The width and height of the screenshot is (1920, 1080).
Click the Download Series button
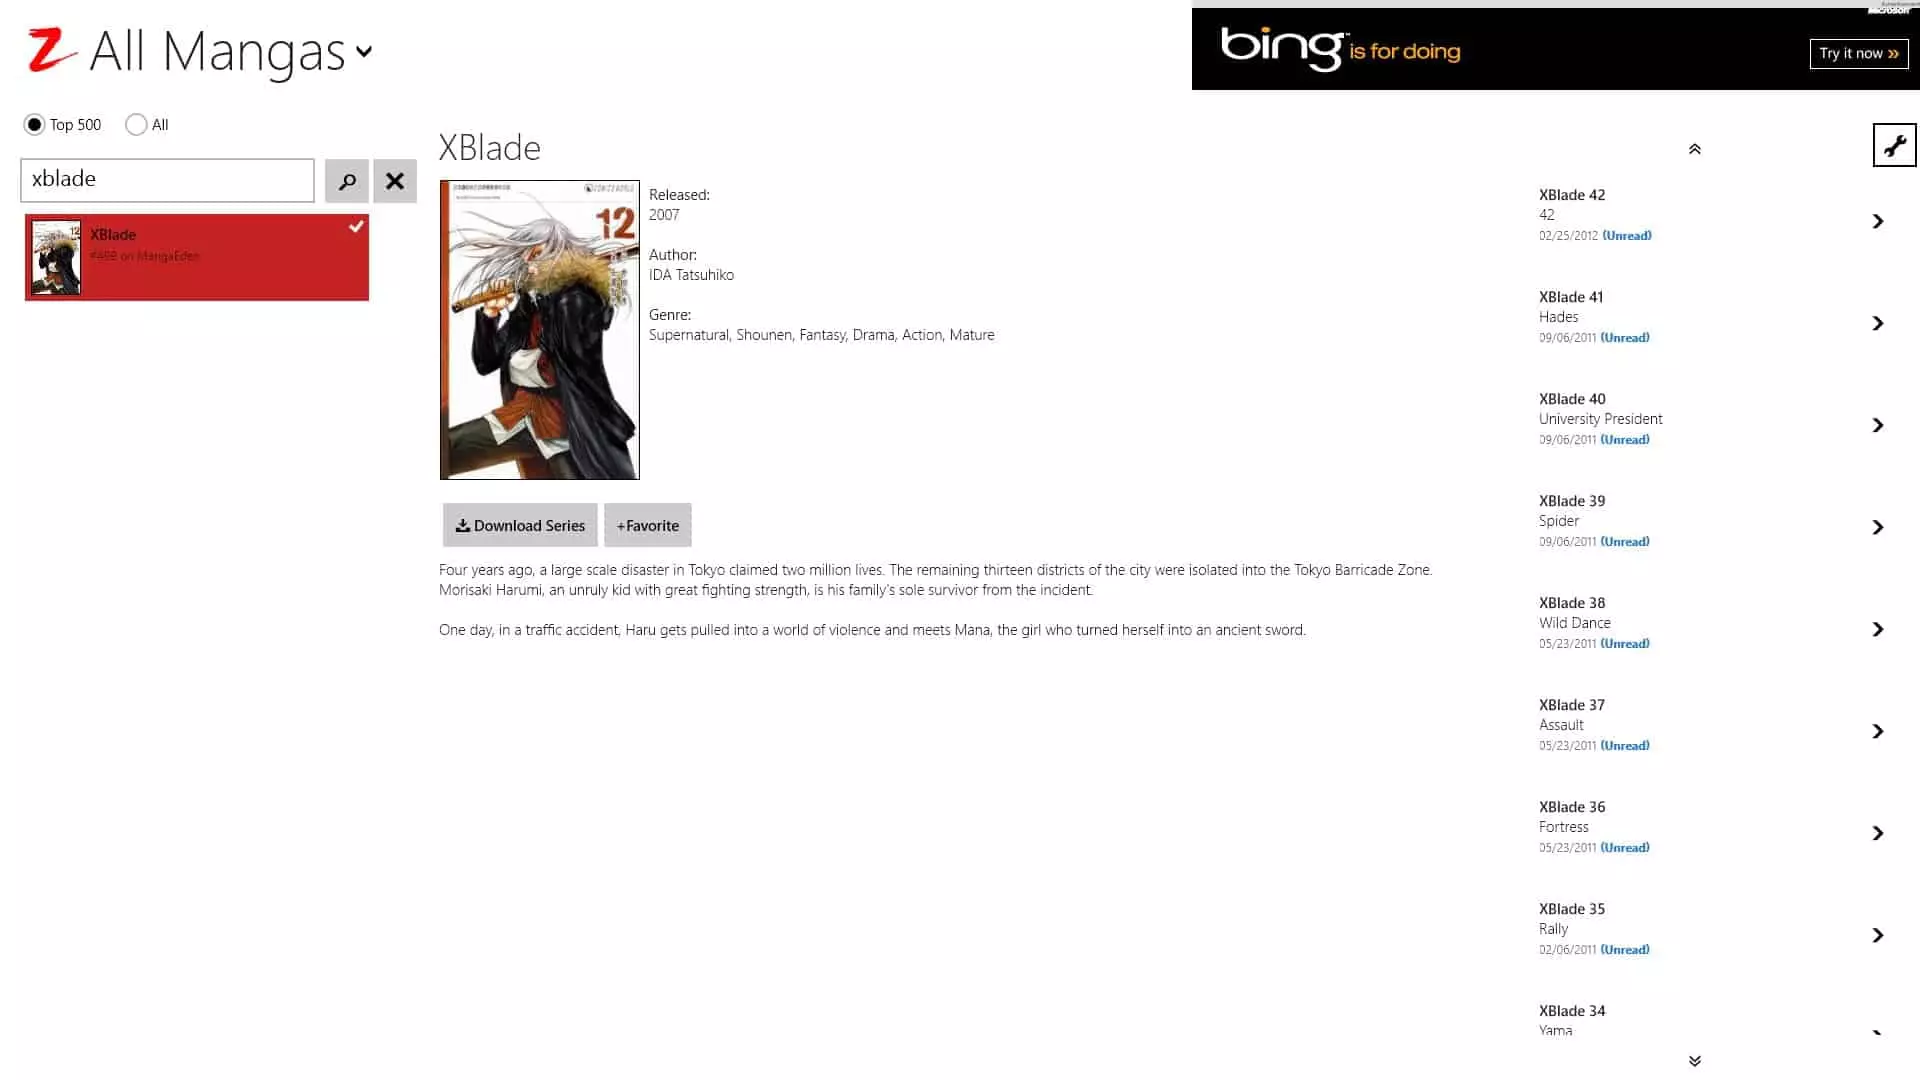pyautogui.click(x=520, y=525)
